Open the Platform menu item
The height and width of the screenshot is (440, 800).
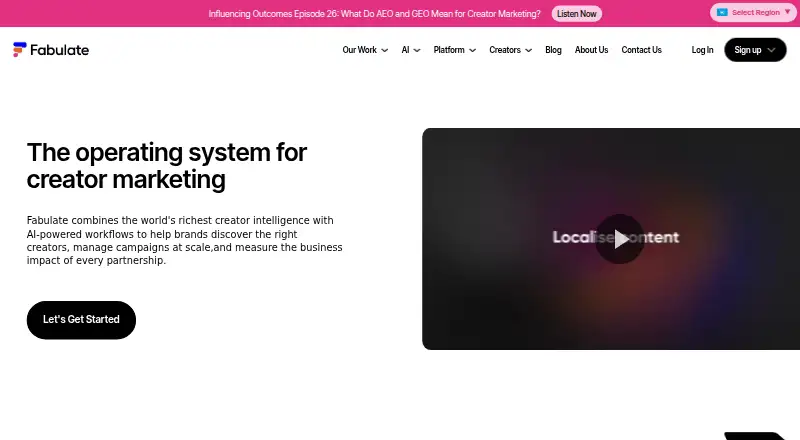449,50
